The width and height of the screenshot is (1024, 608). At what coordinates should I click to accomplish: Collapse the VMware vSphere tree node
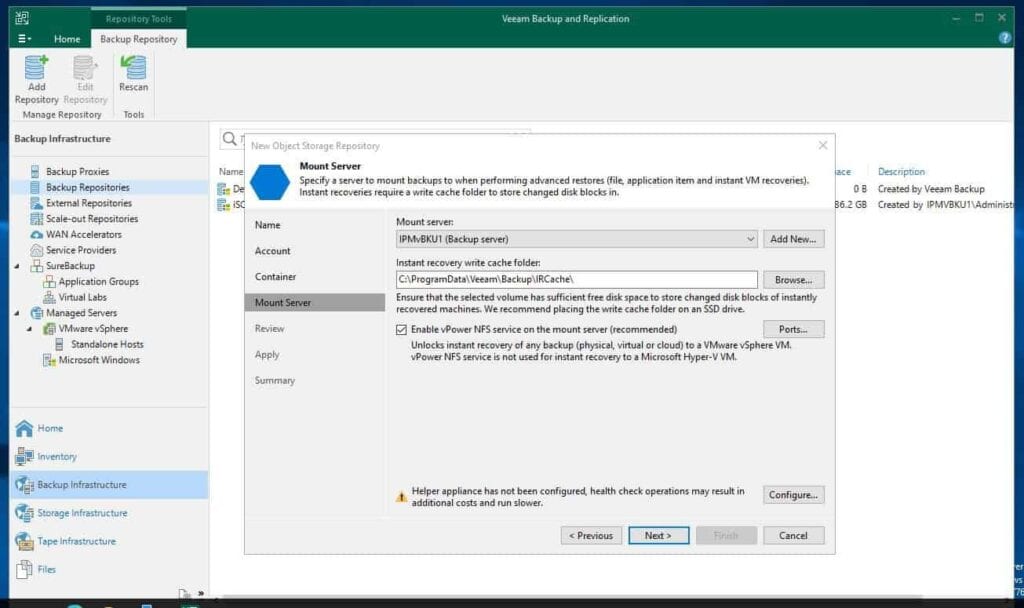coord(30,328)
